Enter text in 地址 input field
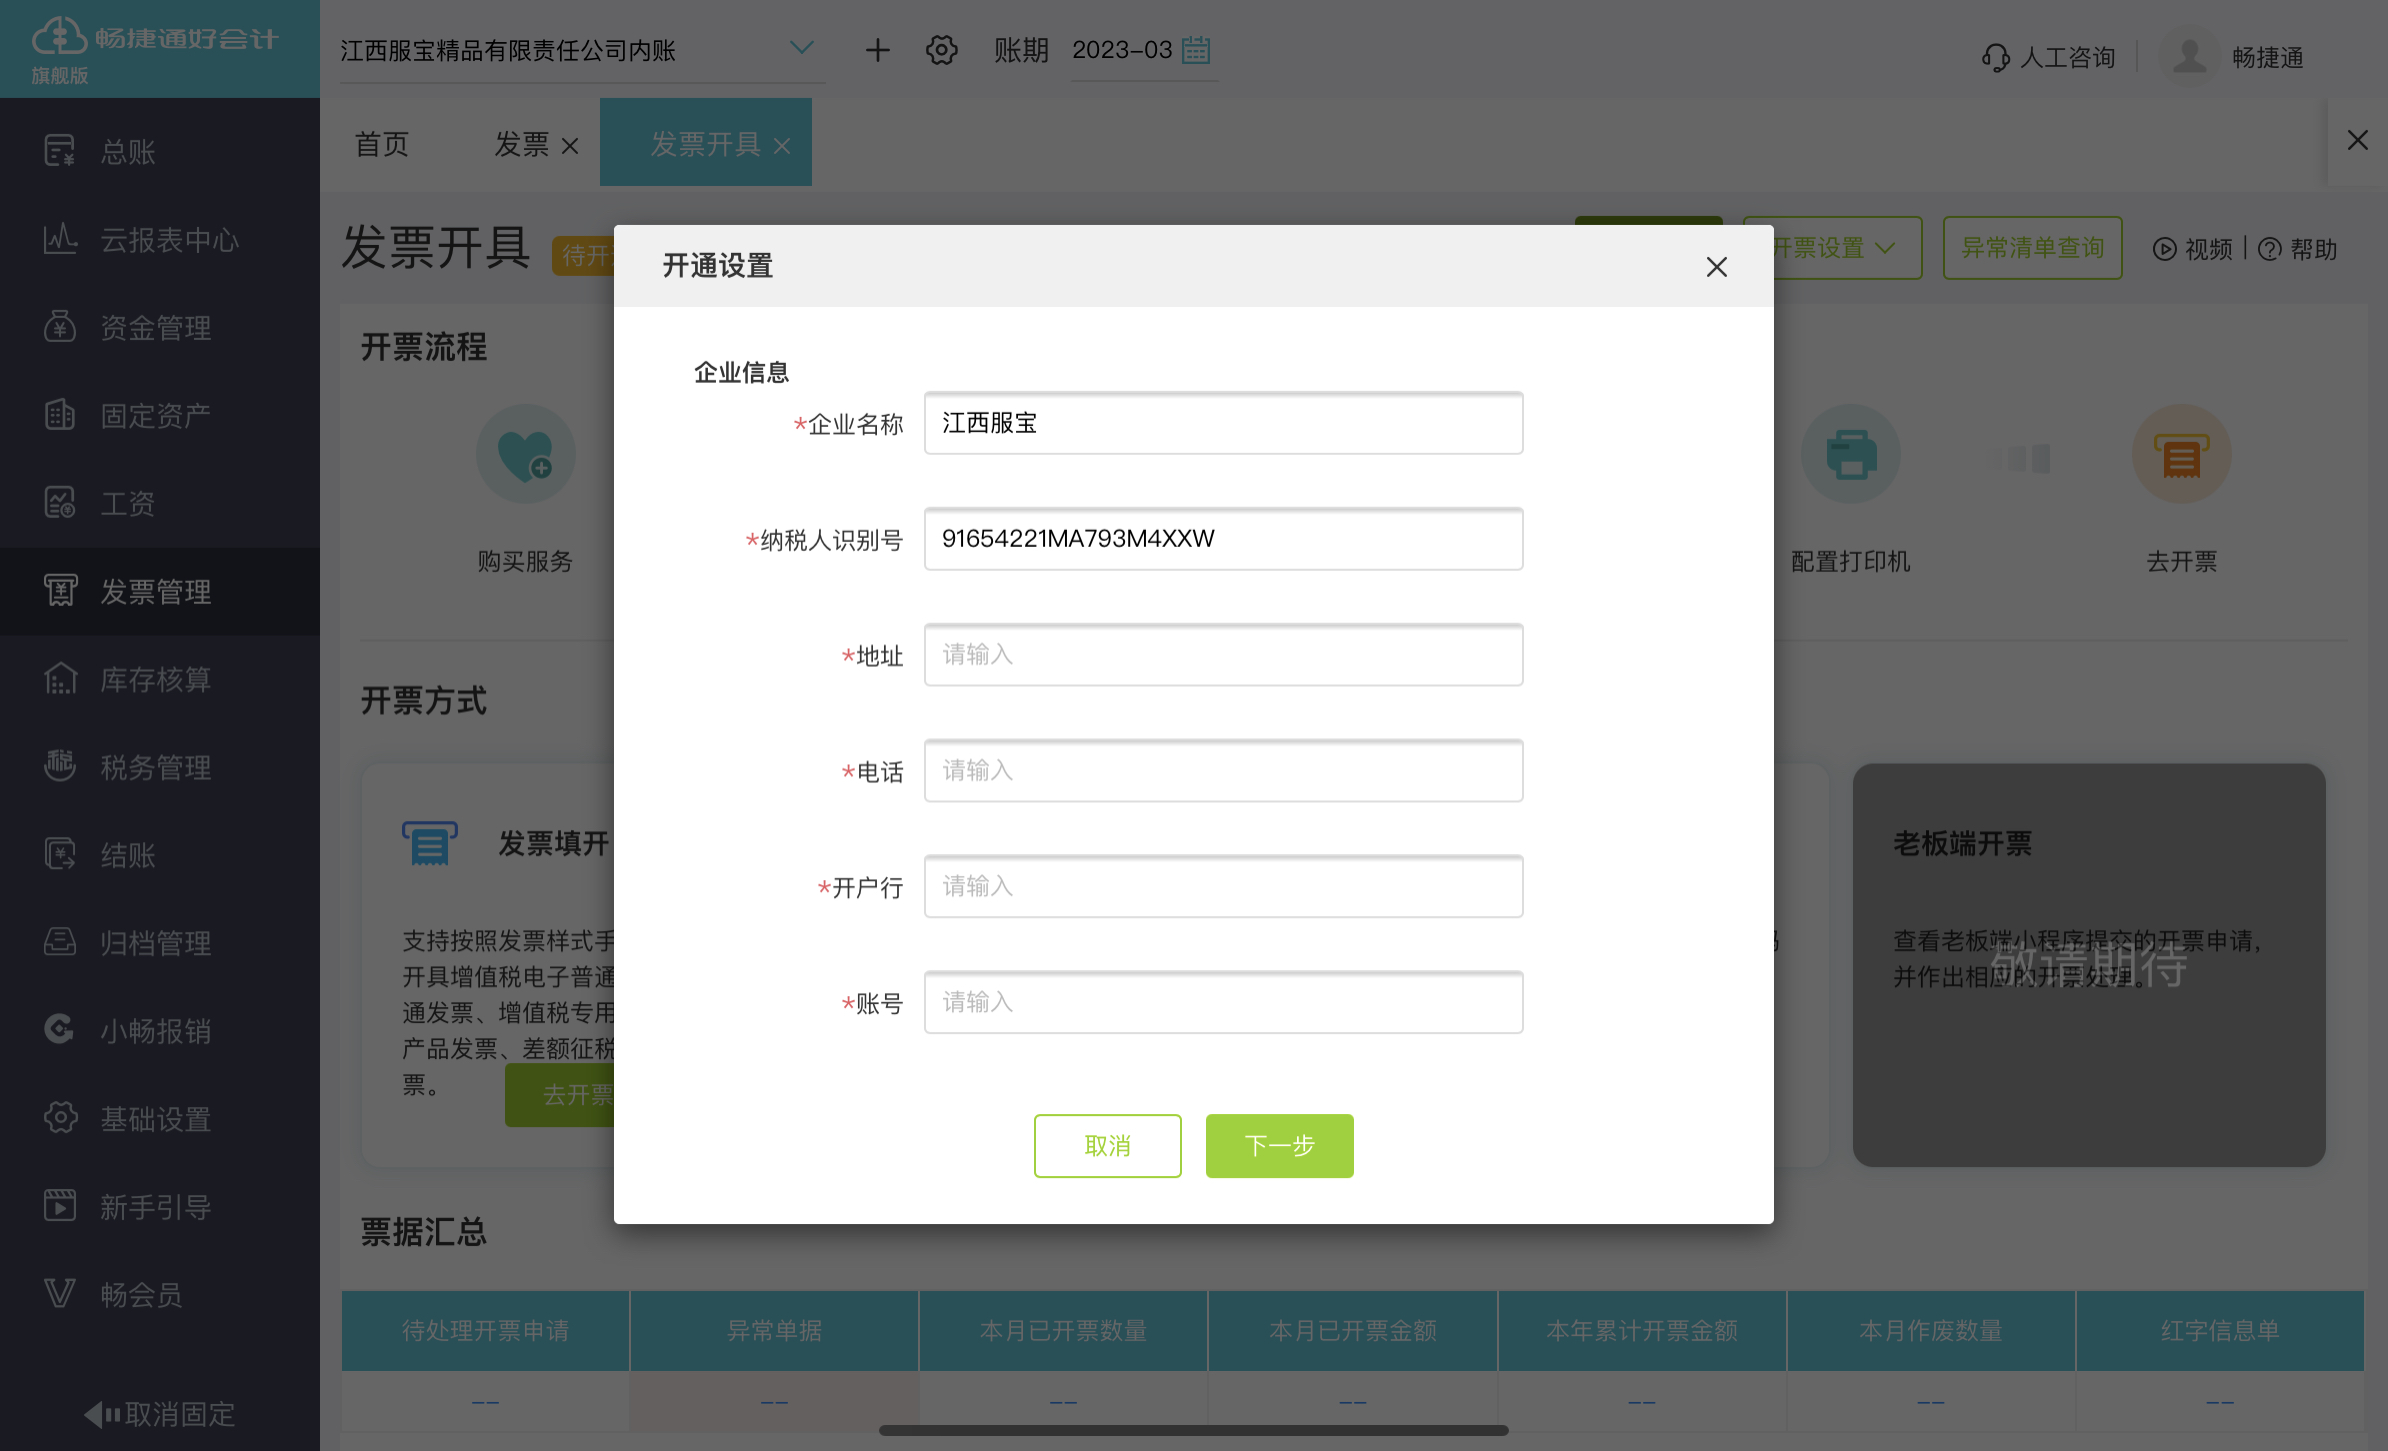Viewport: 2388px width, 1451px height. tap(1221, 655)
